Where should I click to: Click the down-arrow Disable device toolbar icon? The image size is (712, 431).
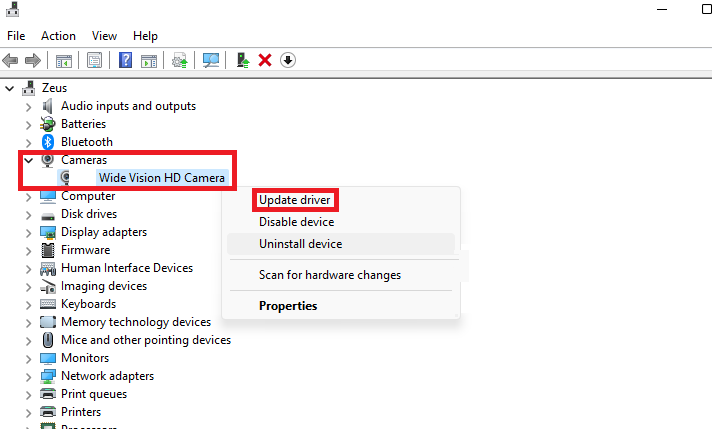click(288, 60)
